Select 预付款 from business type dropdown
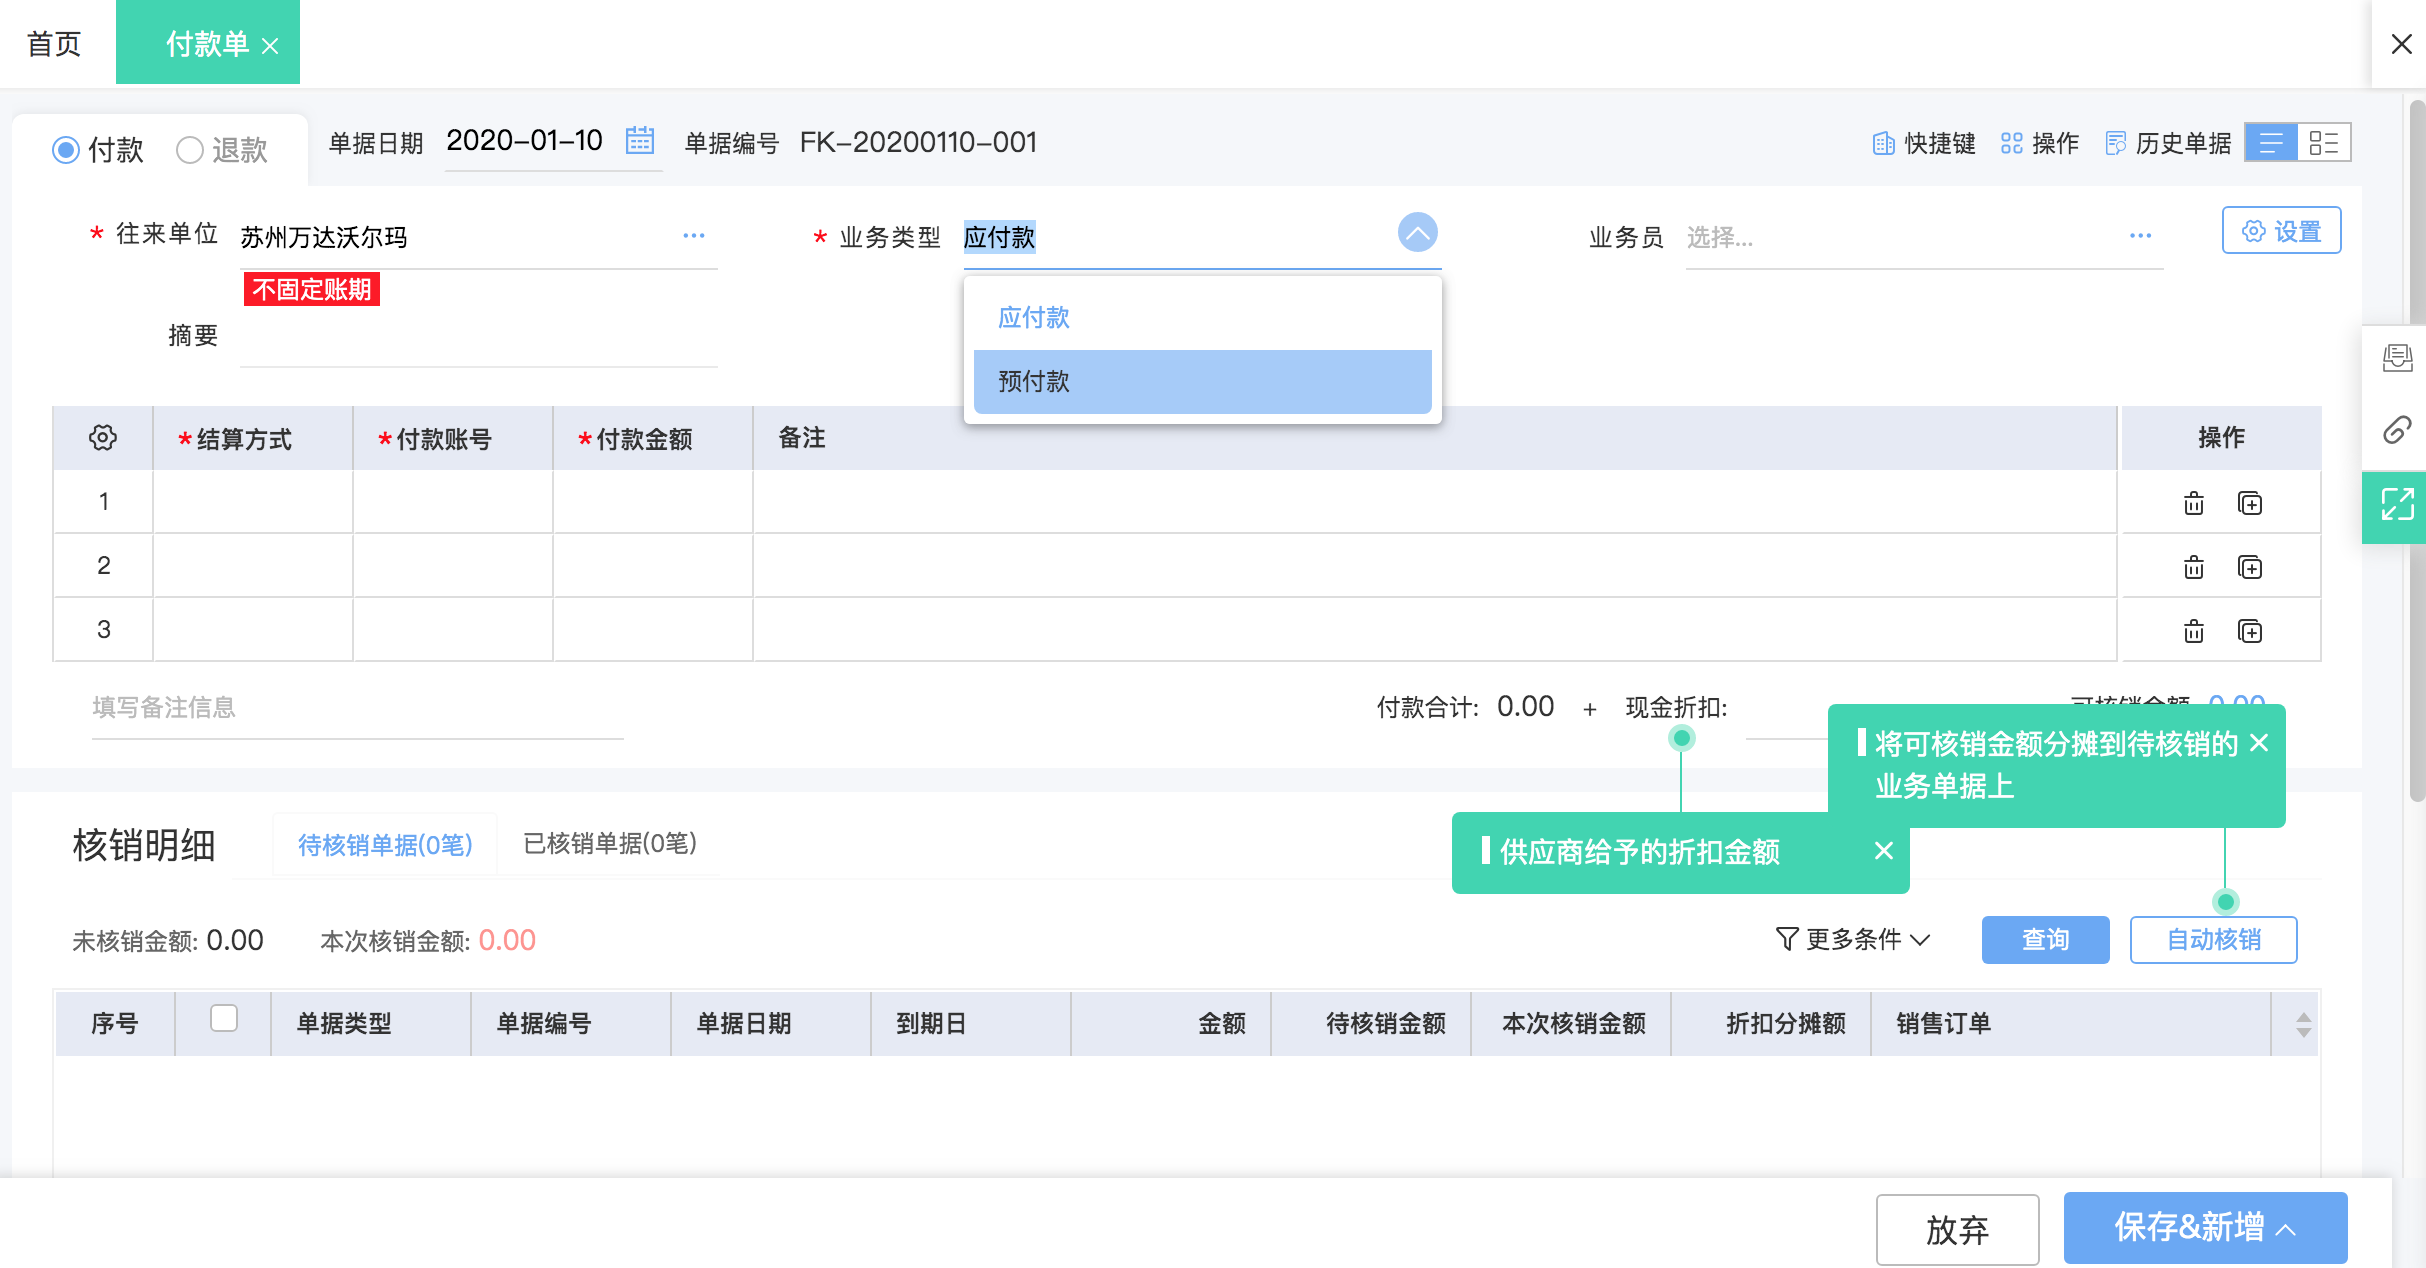Viewport: 2426px width, 1268px height. pyautogui.click(x=1202, y=380)
